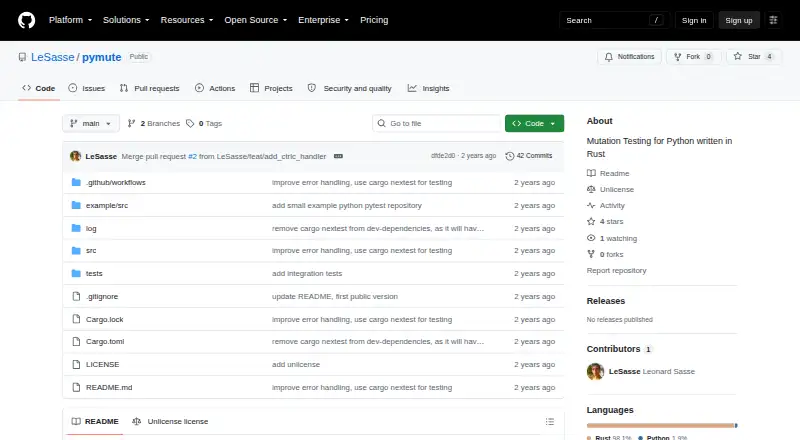The height and width of the screenshot is (440, 800).
Task: Open pull request #2 link
Action: [x=192, y=157]
